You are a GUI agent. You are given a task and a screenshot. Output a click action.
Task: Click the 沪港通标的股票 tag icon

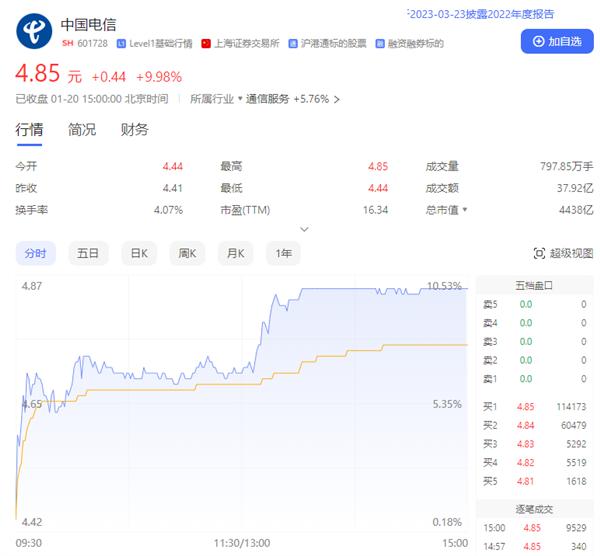pyautogui.click(x=292, y=44)
